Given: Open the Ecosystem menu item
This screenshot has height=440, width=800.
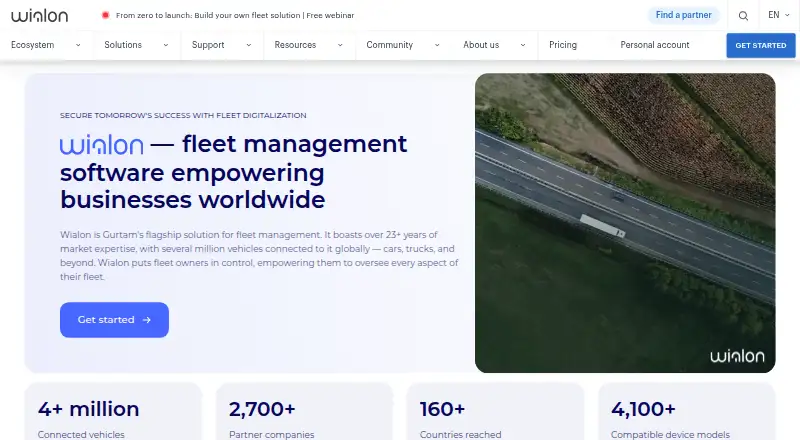Looking at the screenshot, I should [33, 45].
